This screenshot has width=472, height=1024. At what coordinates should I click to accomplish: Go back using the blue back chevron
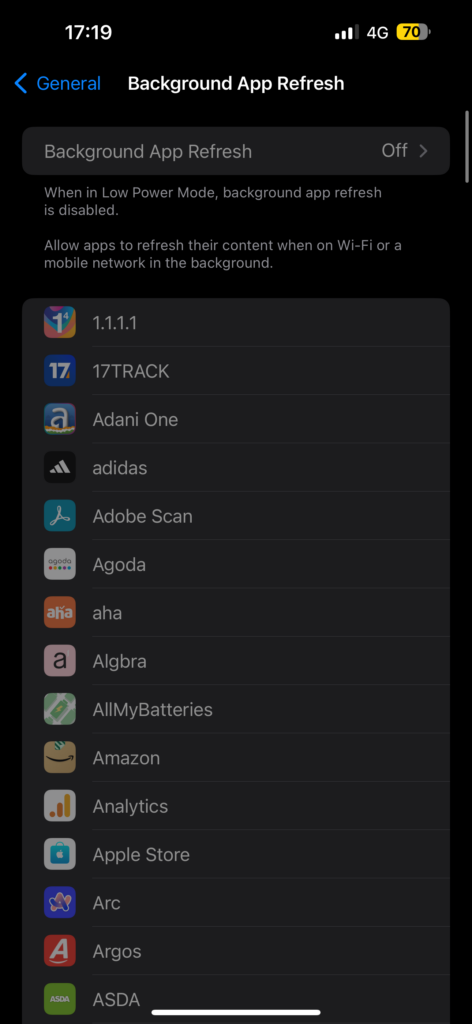21,84
